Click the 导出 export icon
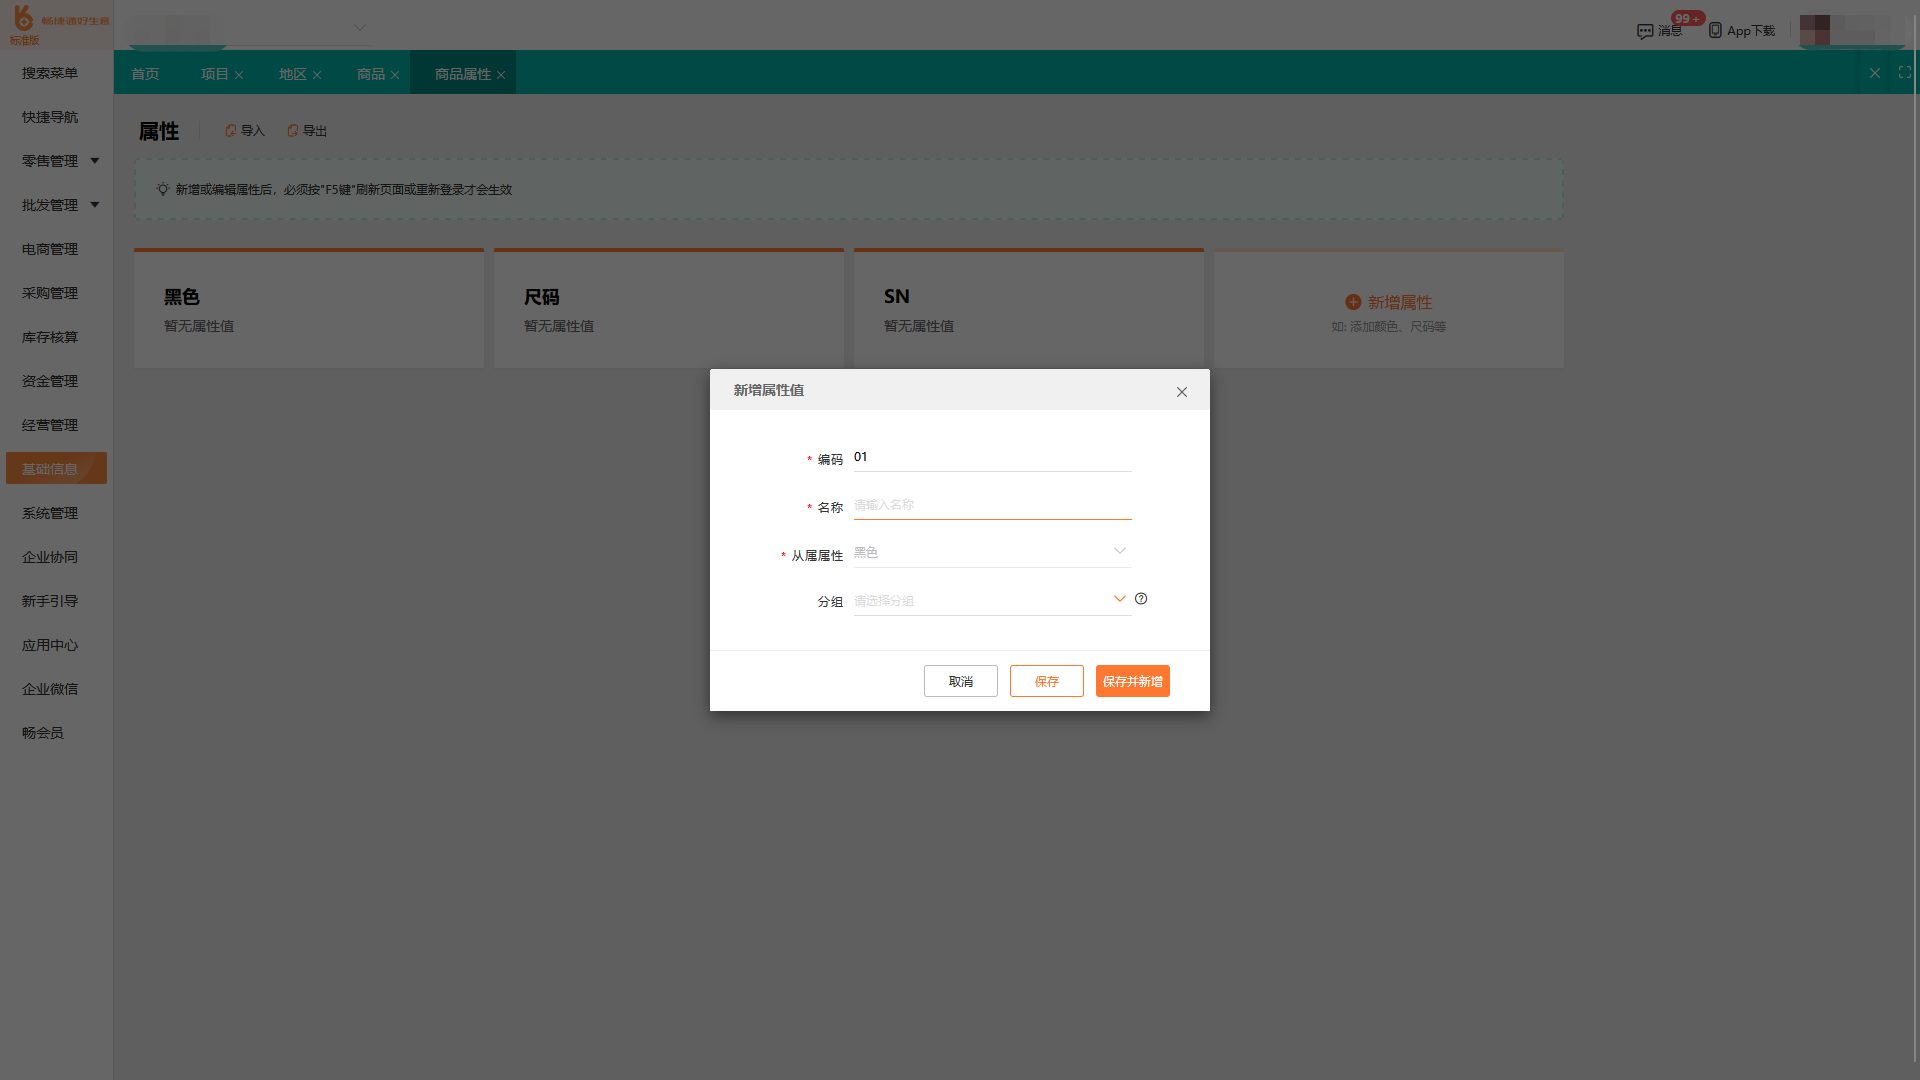The height and width of the screenshot is (1080, 1920). [293, 131]
